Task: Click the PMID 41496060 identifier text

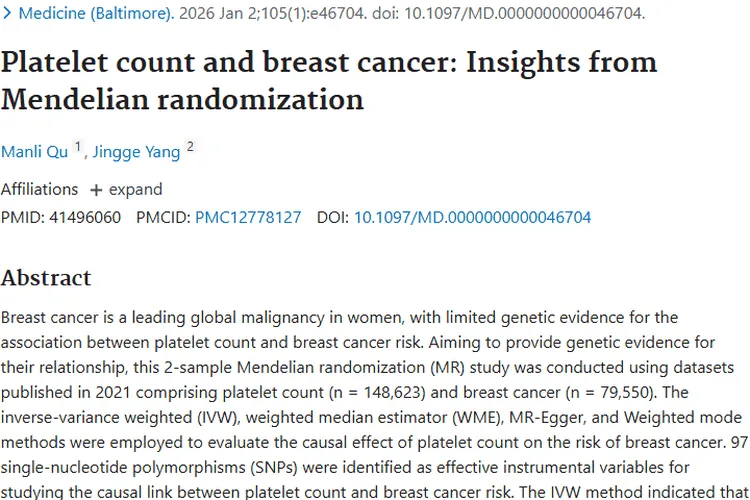Action: point(61,217)
